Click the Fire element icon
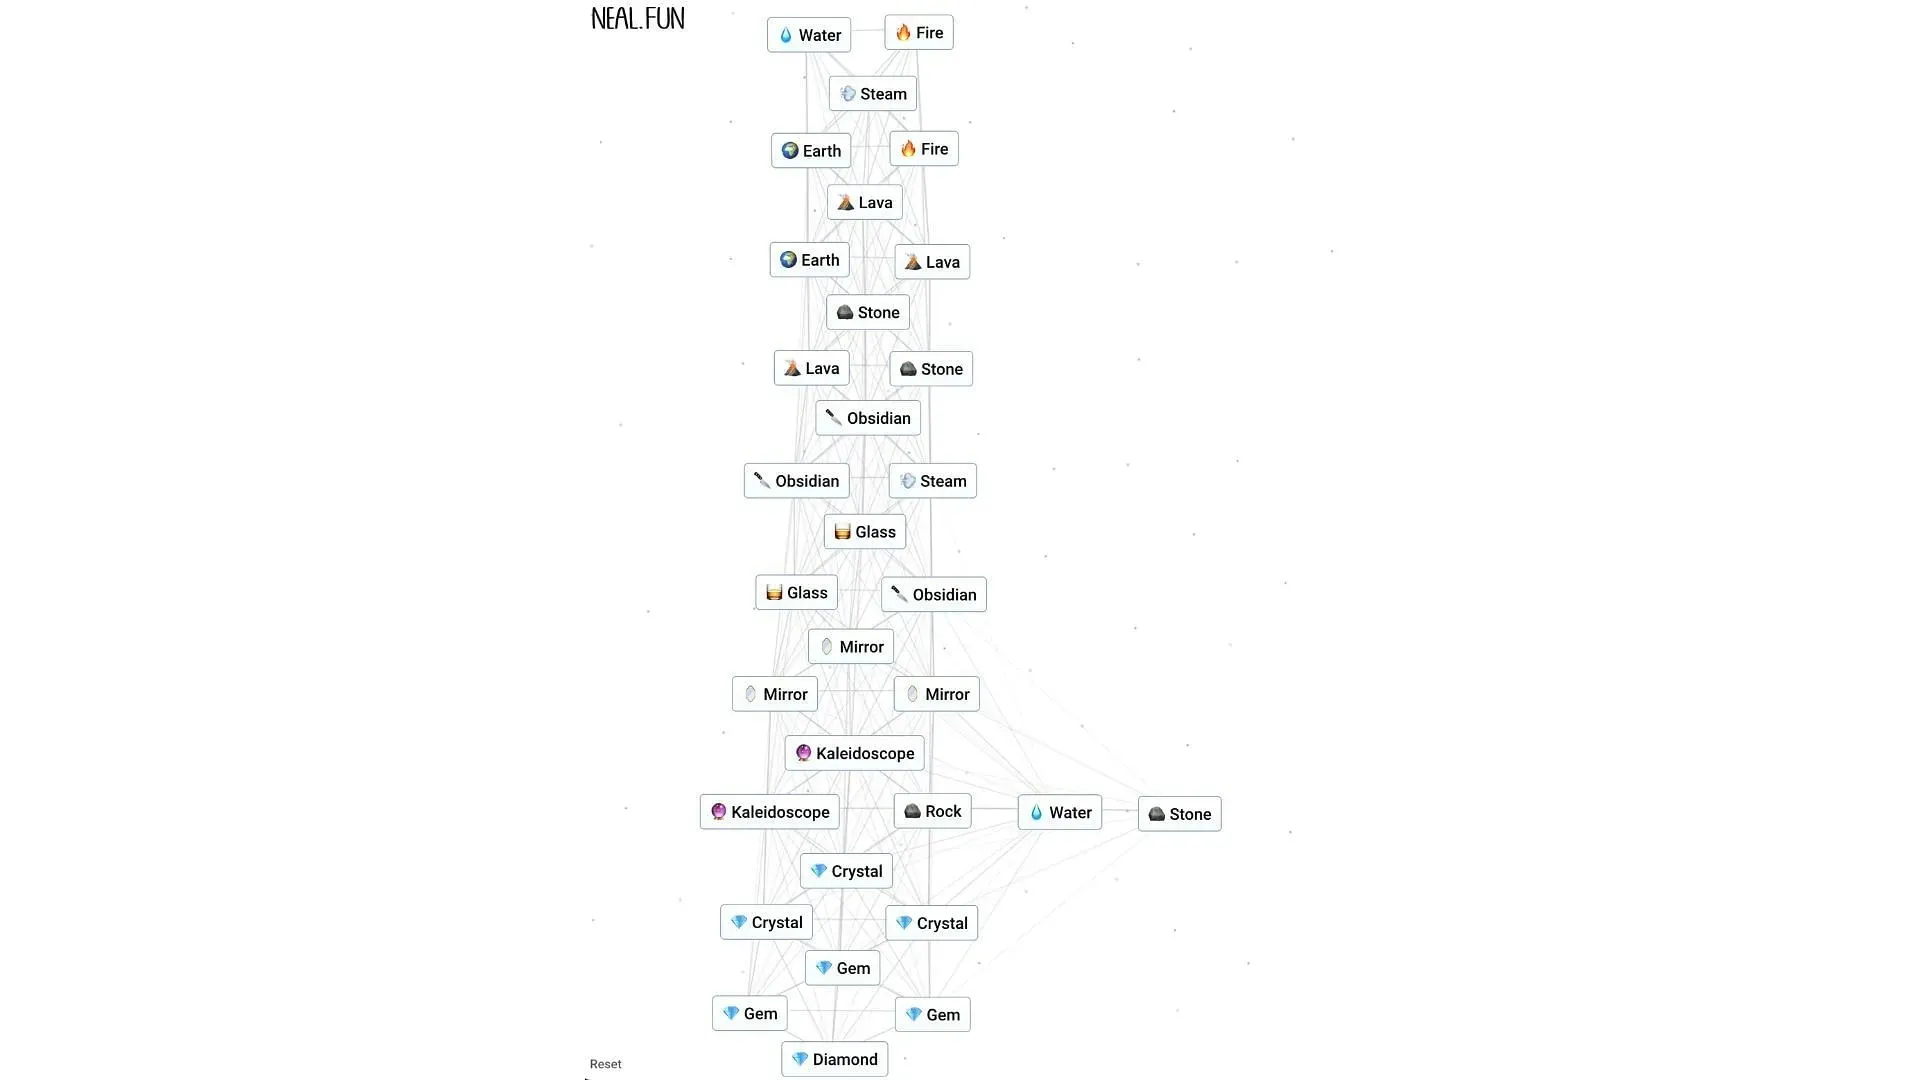The width and height of the screenshot is (1920, 1080). (x=919, y=32)
